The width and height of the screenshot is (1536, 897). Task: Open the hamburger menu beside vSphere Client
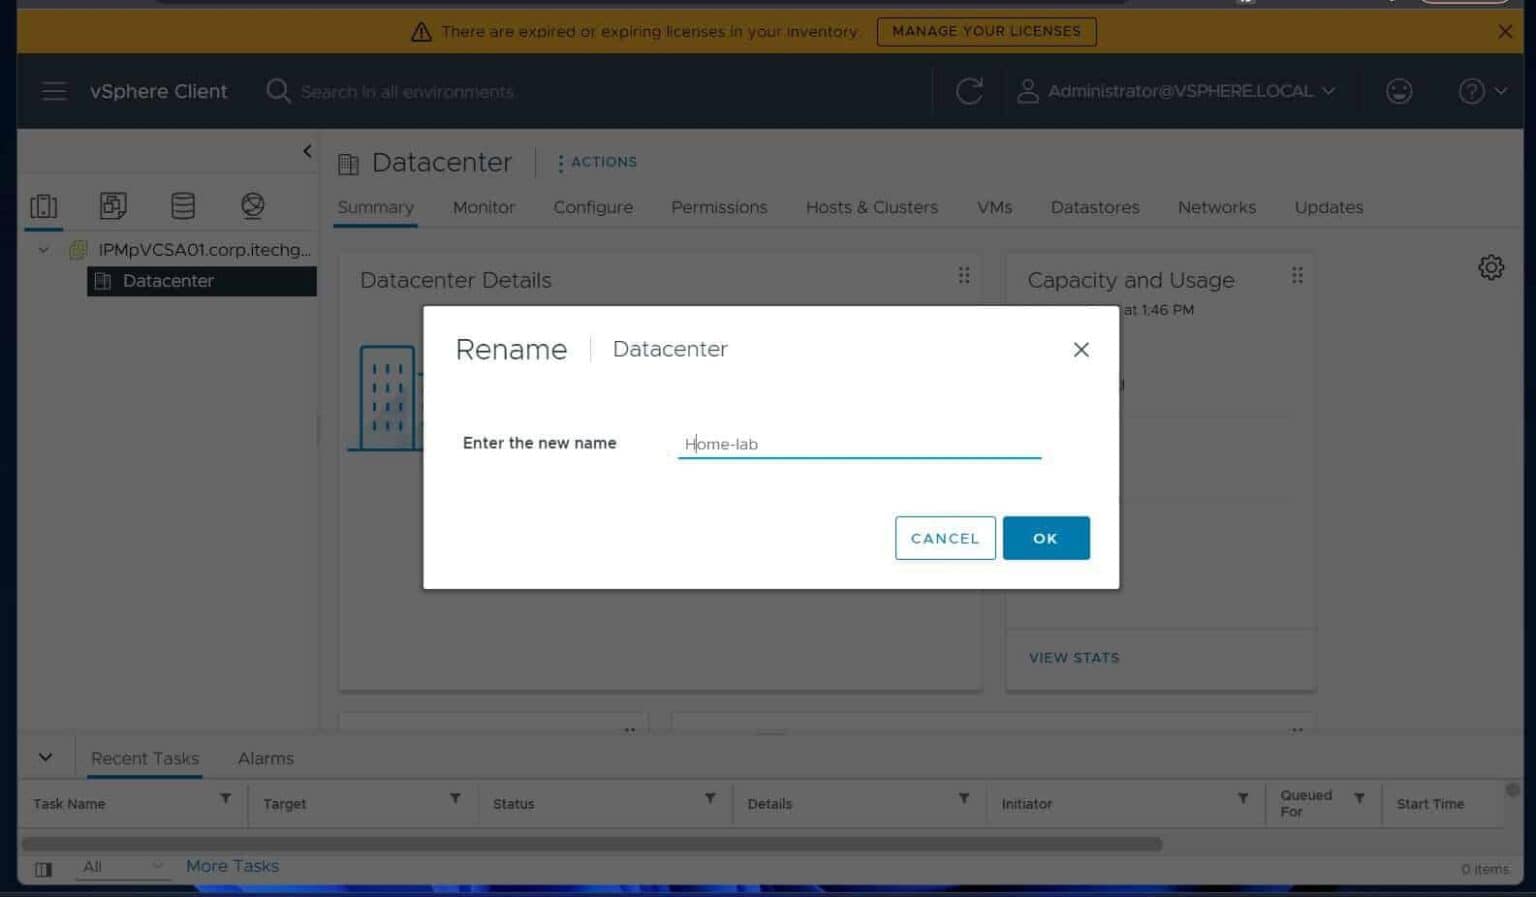[x=54, y=91]
